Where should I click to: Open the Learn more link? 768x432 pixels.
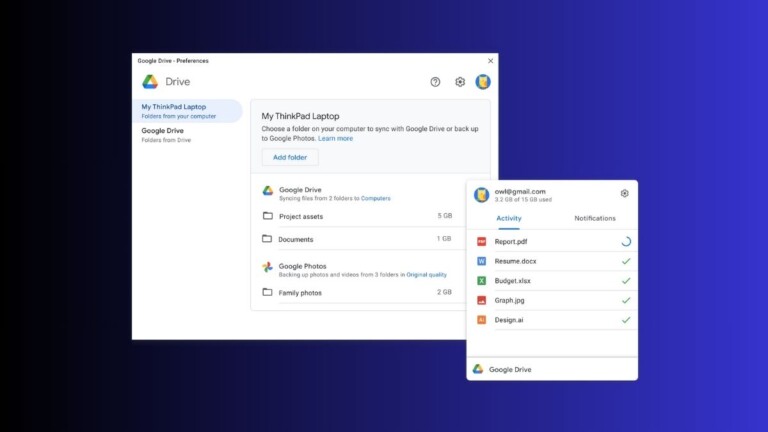coord(336,139)
